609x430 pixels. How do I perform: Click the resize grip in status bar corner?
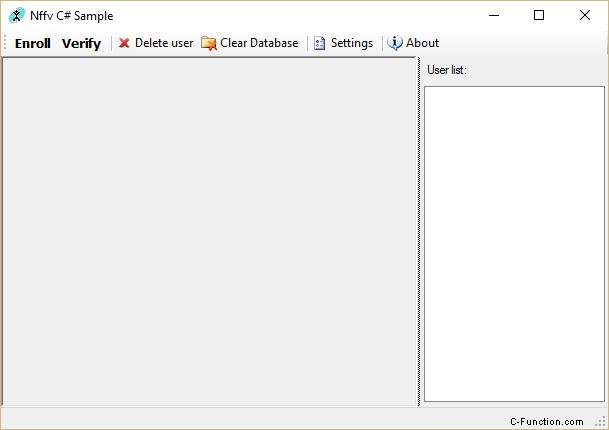(600, 421)
